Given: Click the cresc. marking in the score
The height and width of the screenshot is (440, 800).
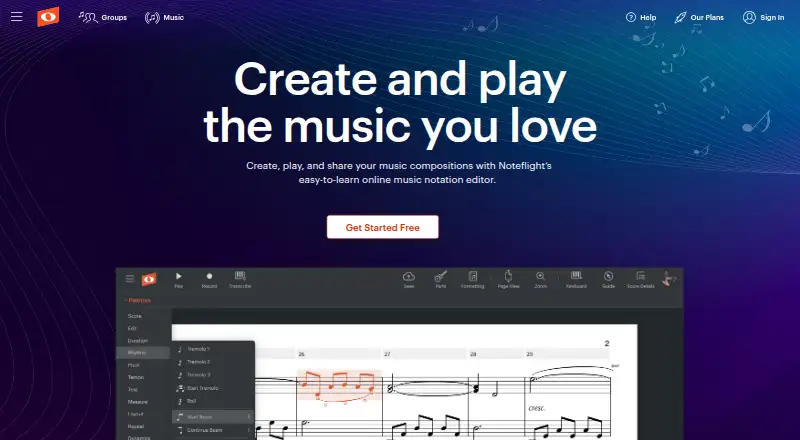Looking at the screenshot, I should [536, 408].
